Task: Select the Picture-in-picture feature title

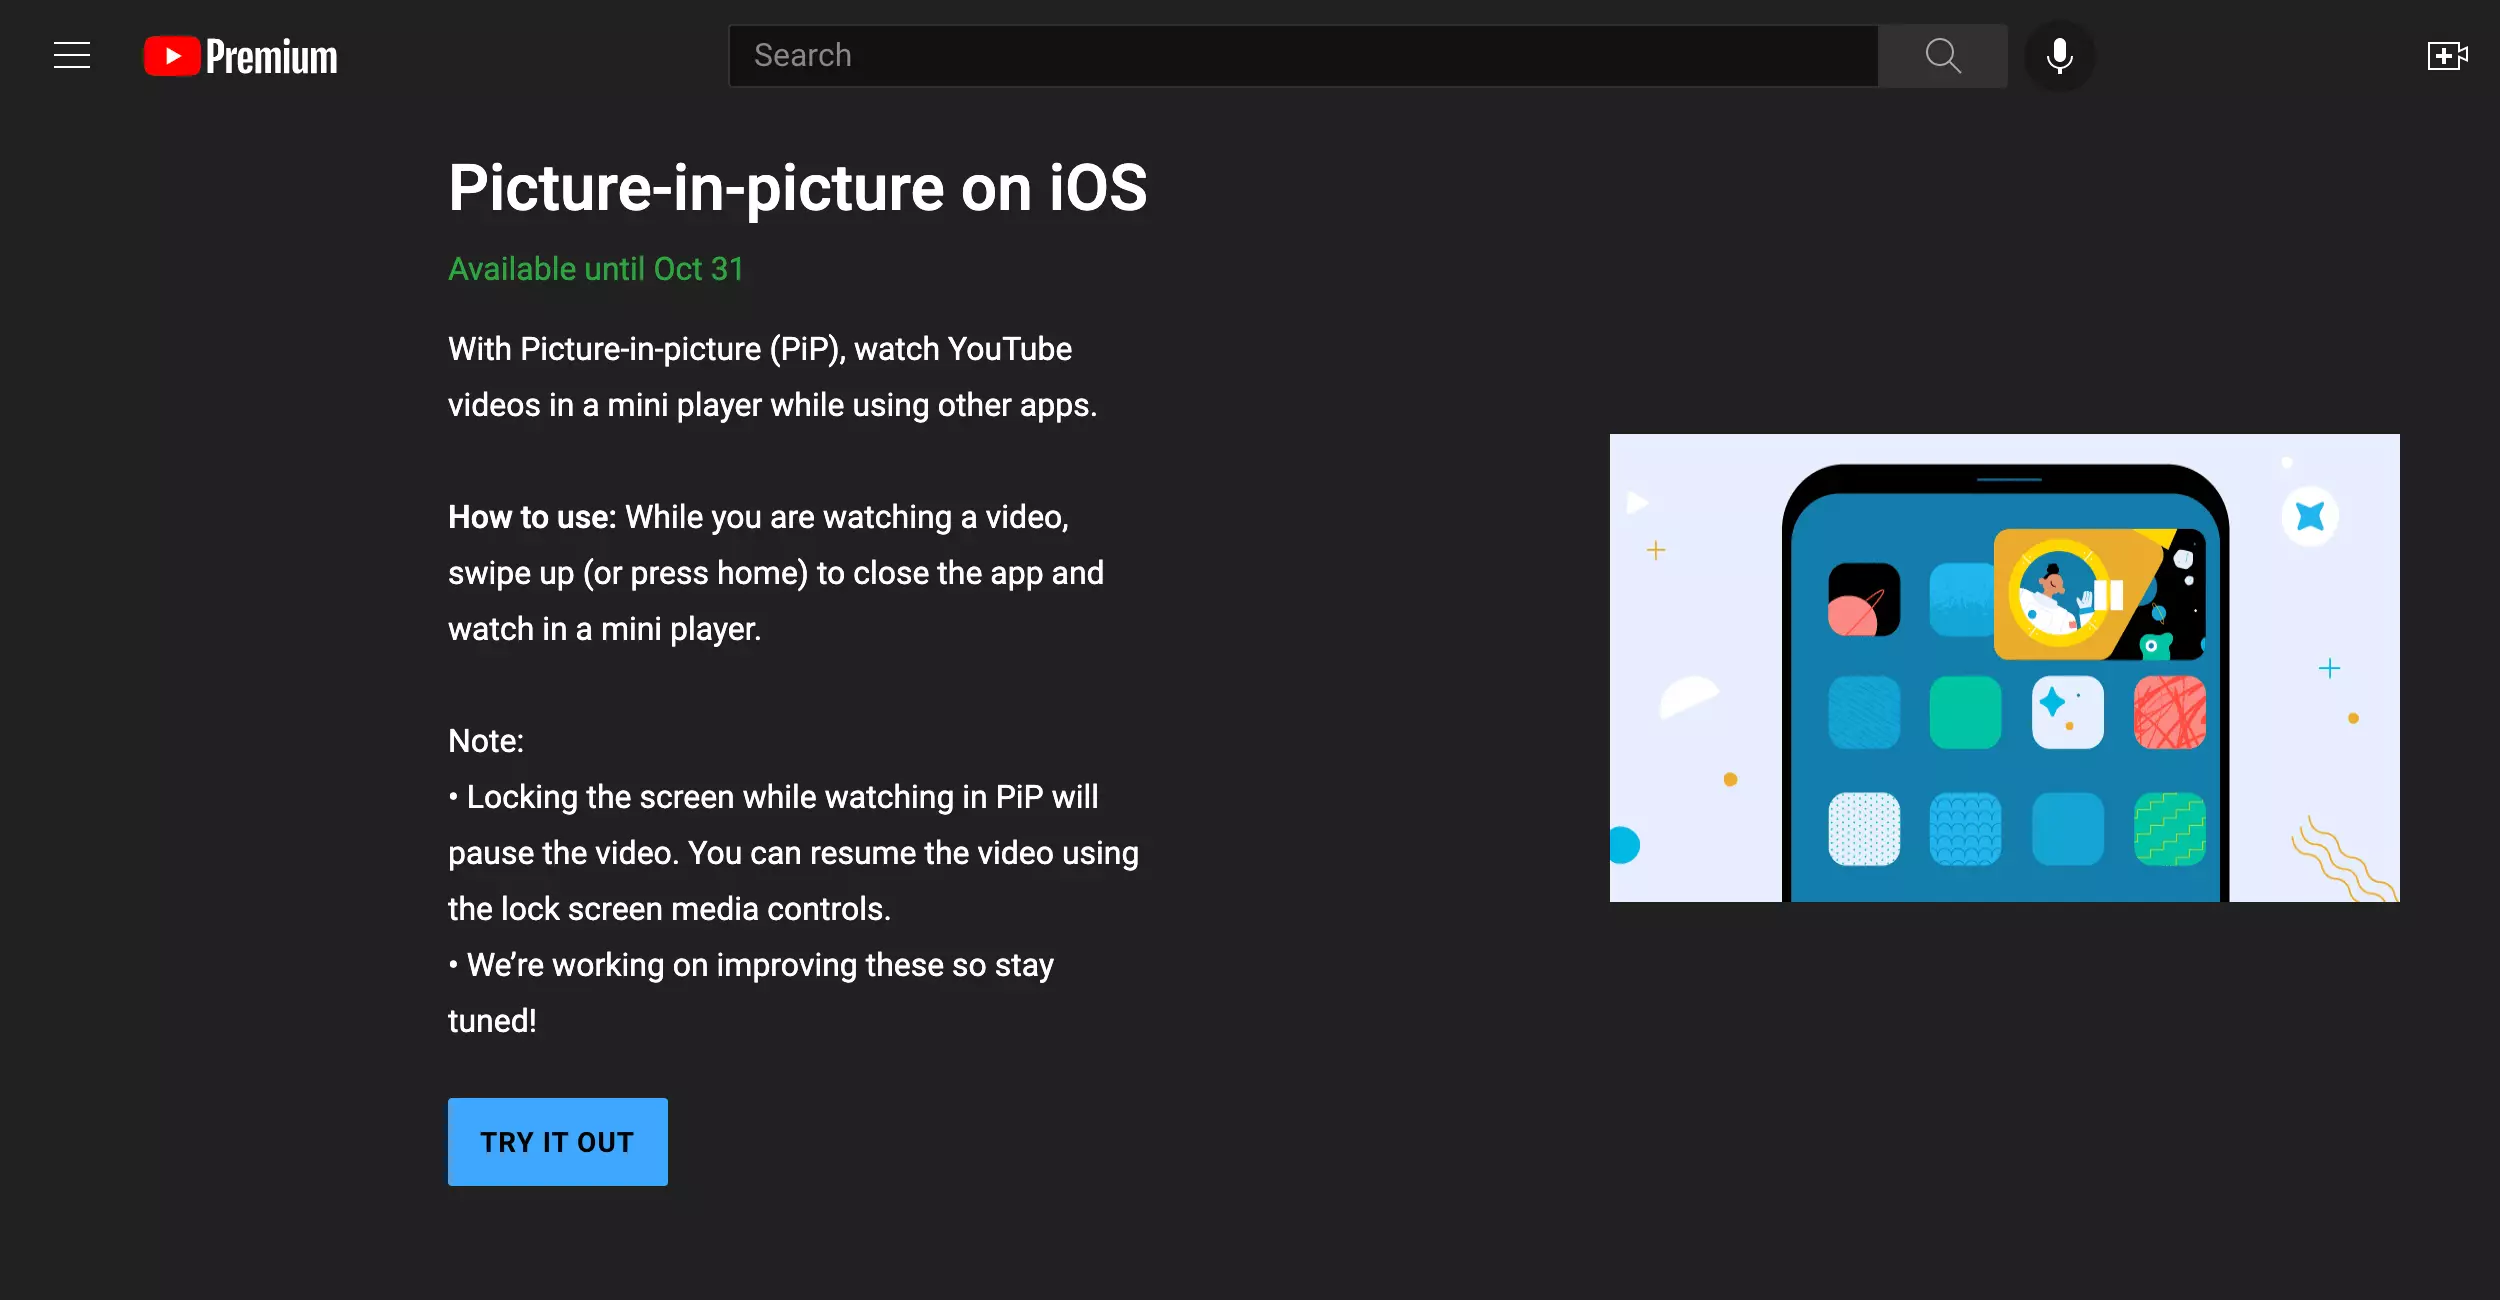Action: pos(800,187)
